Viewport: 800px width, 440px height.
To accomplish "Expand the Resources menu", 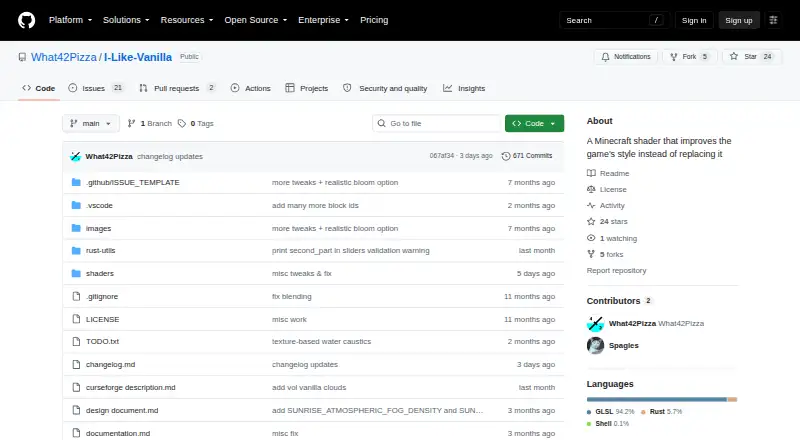I will click(x=187, y=20).
